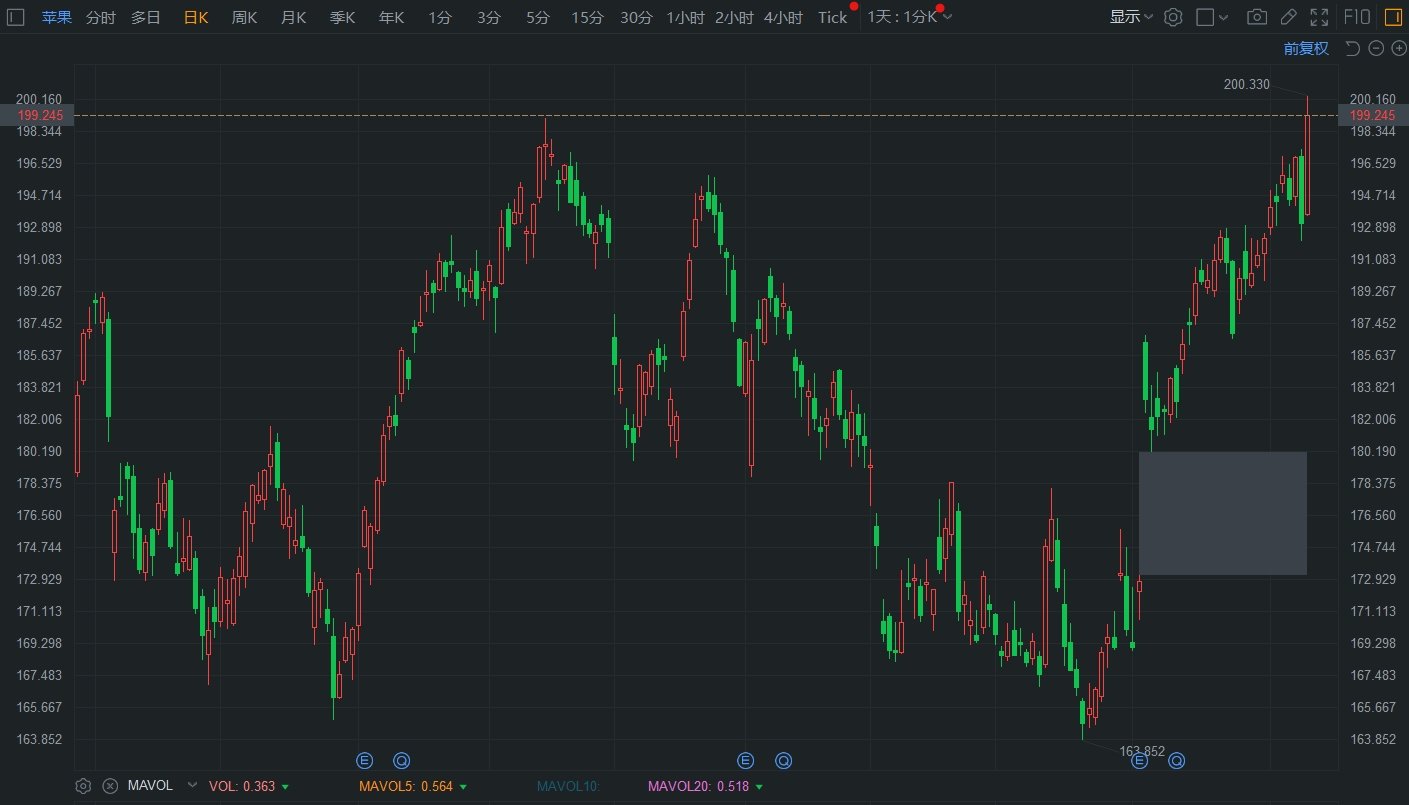Switch to the 周K tab
The width and height of the screenshot is (1409, 805).
pyautogui.click(x=244, y=17)
